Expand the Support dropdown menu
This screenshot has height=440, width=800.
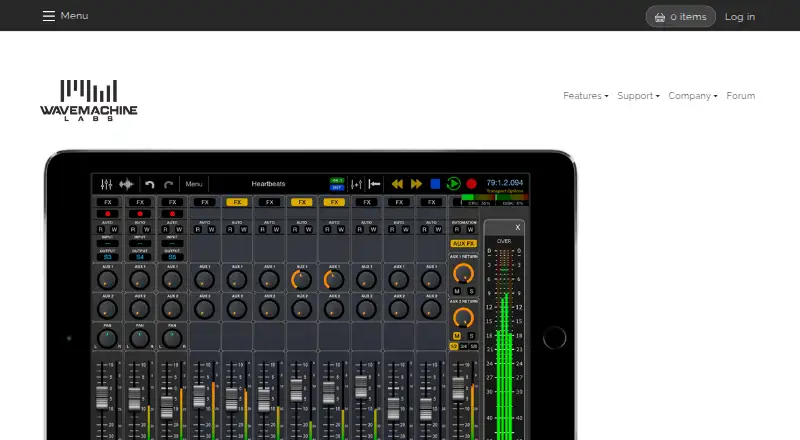pyautogui.click(x=638, y=95)
